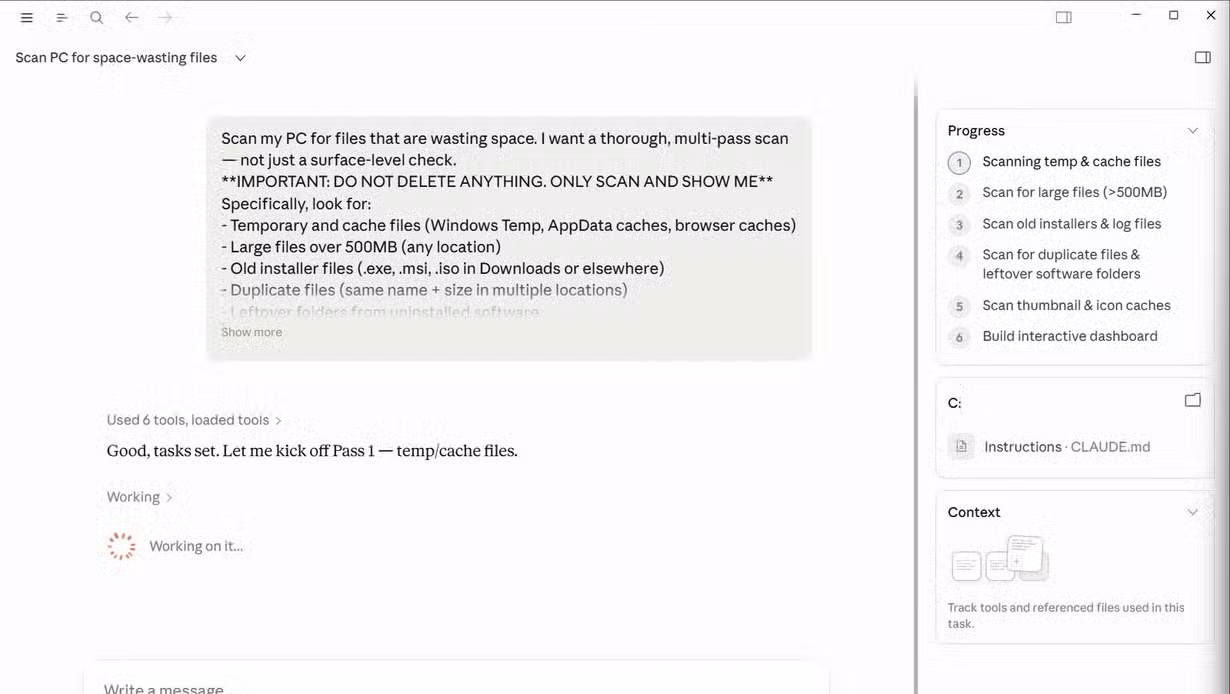The width and height of the screenshot is (1230, 694).
Task: Collapse the Progress panel chevron
Action: click(x=1192, y=131)
